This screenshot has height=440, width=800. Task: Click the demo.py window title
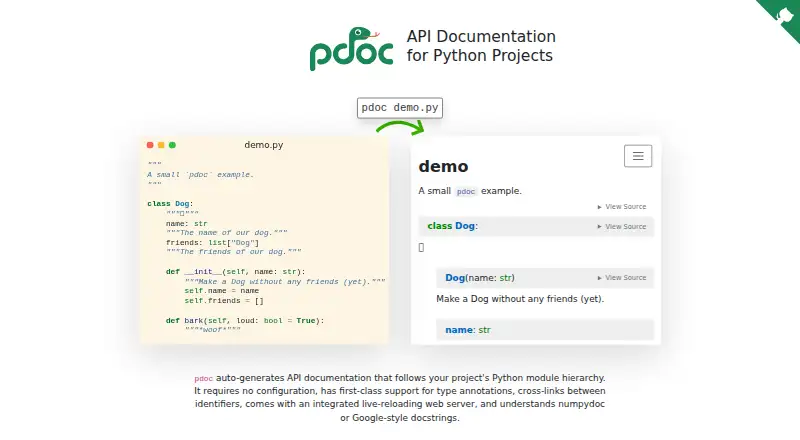click(264, 145)
